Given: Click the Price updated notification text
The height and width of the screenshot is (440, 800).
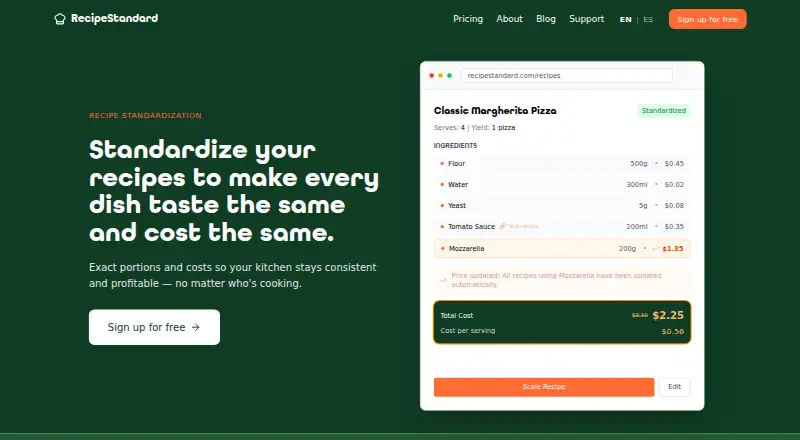Looking at the screenshot, I should 556,280.
